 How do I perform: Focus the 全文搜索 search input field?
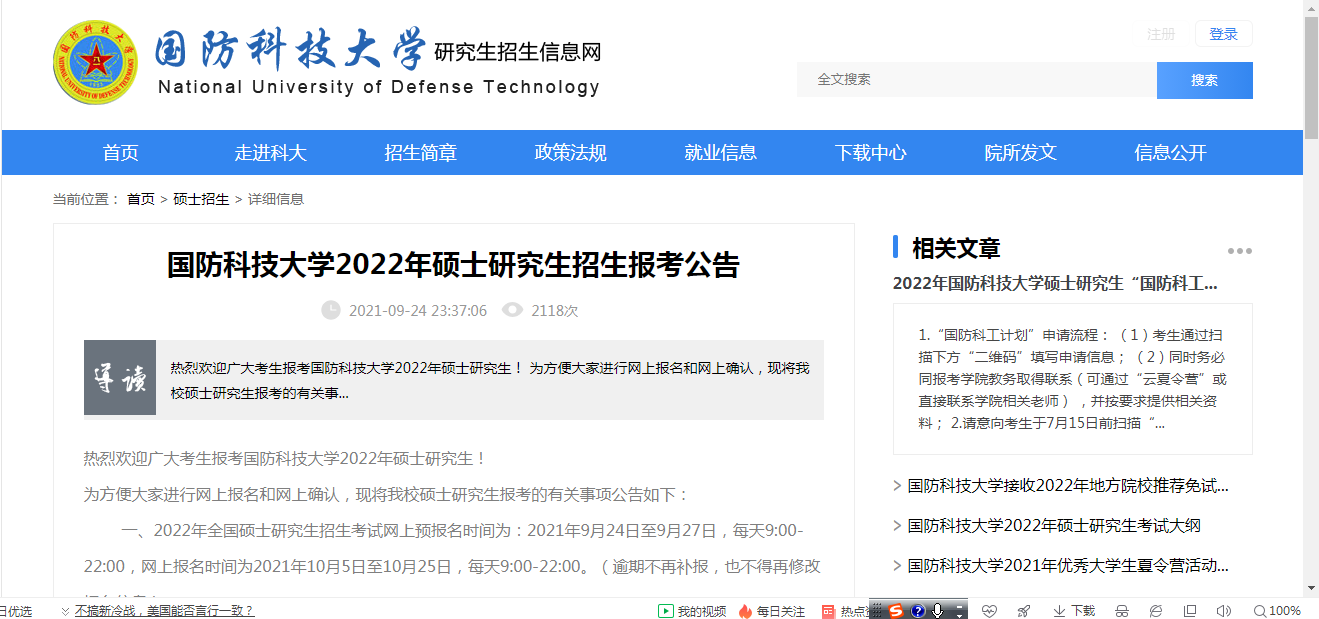pyautogui.click(x=976, y=80)
